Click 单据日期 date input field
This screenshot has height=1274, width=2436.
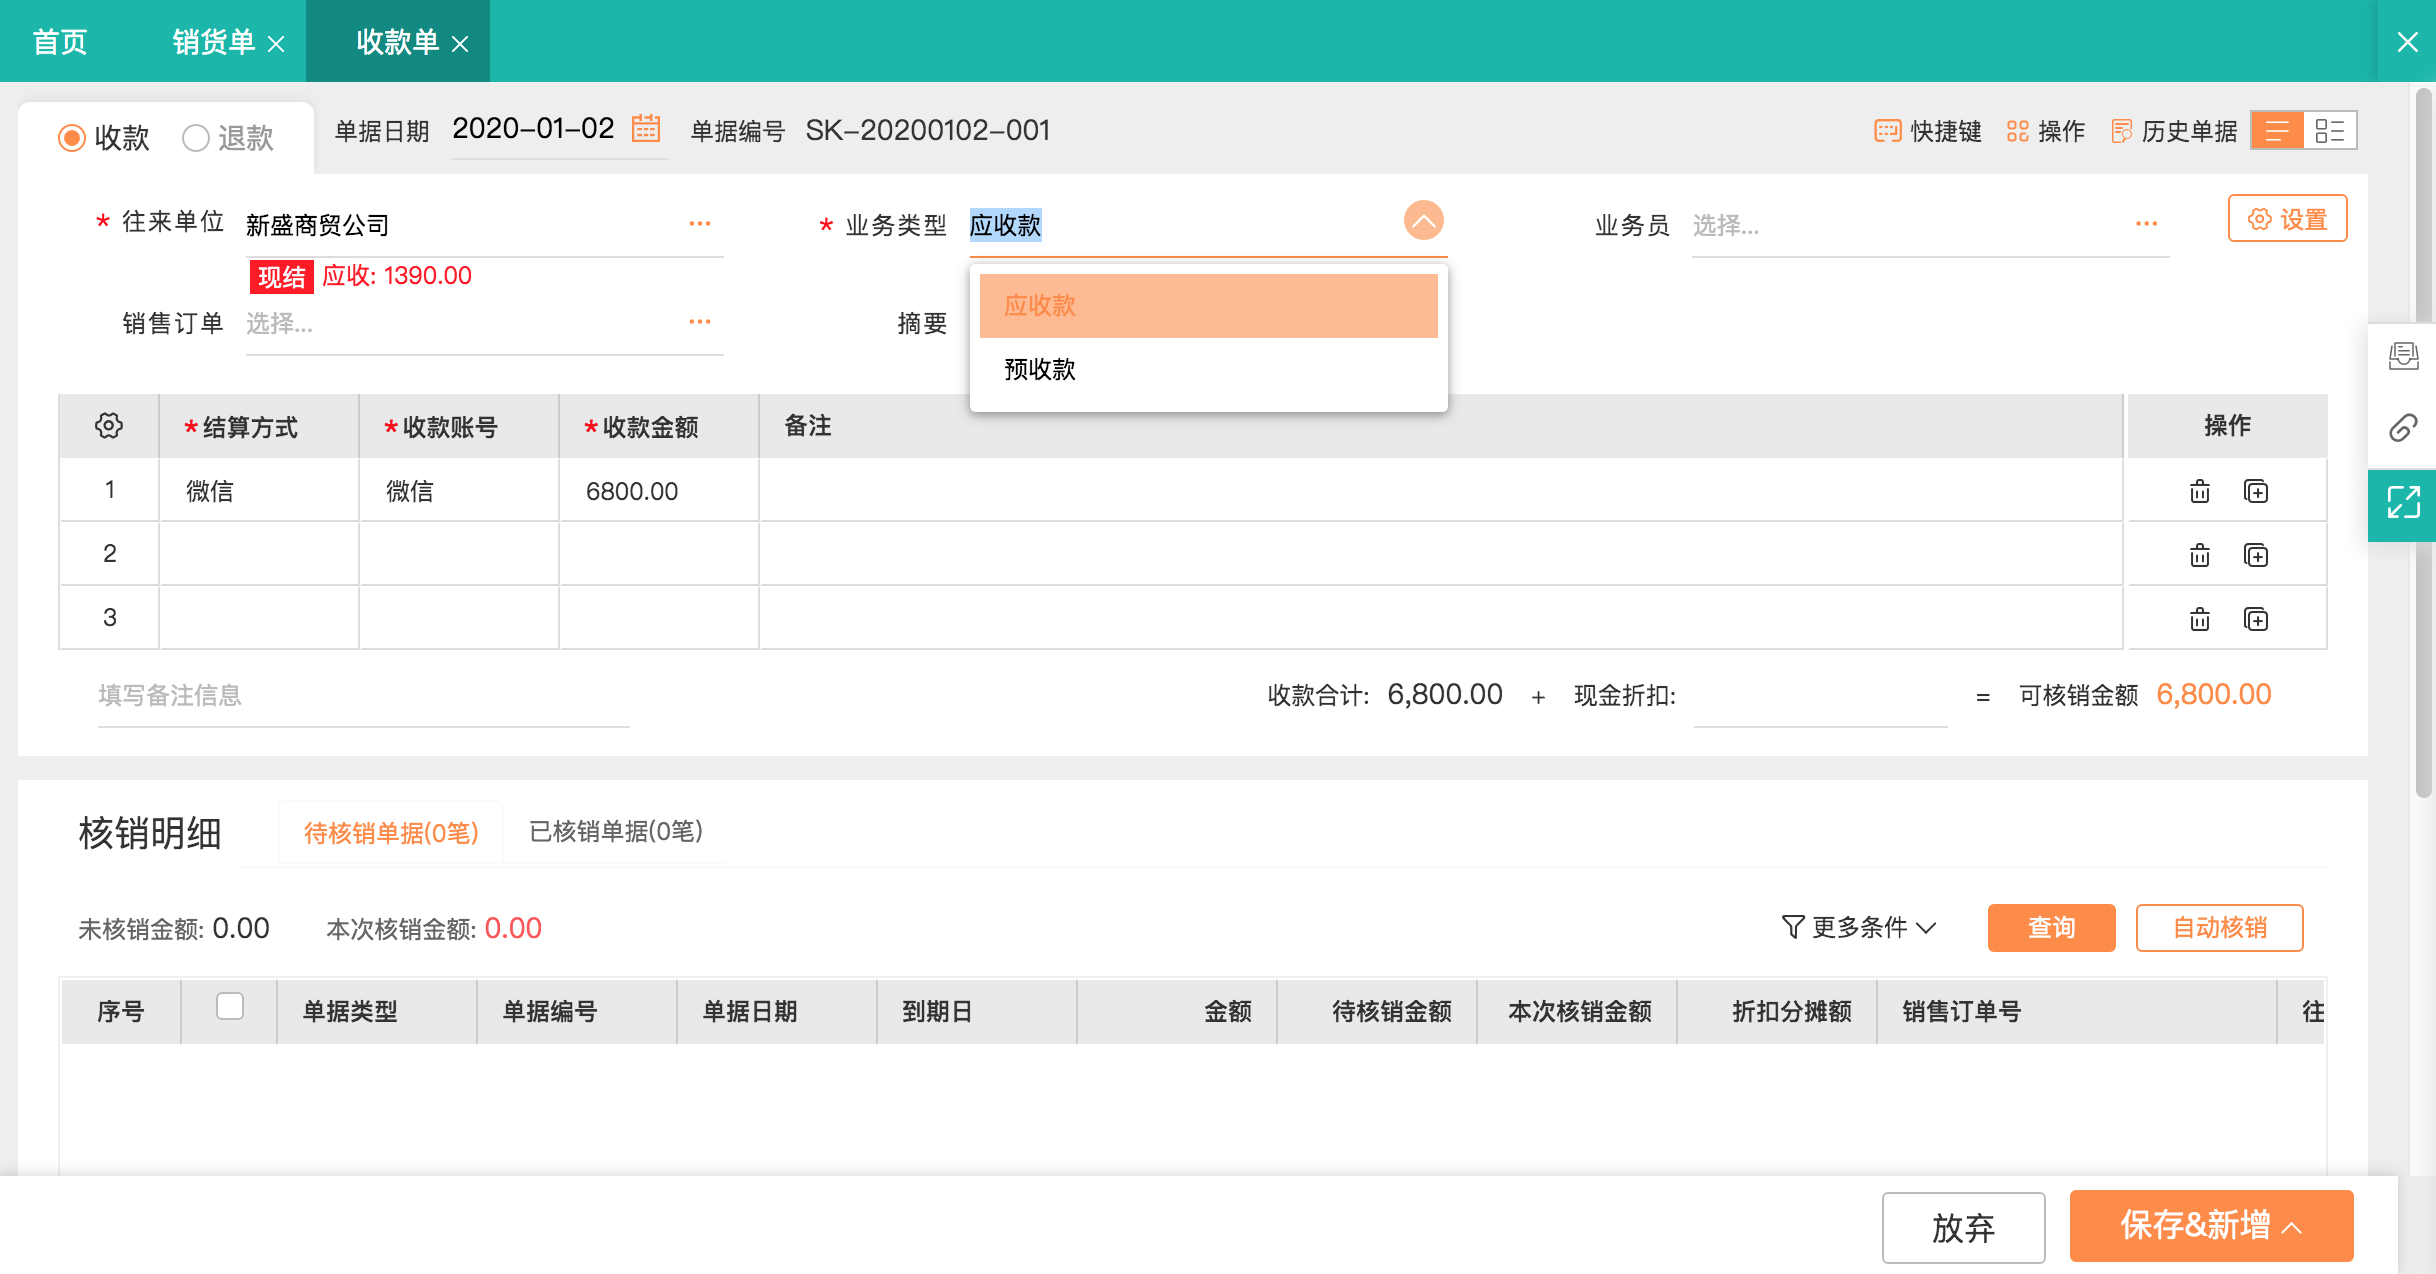point(533,130)
